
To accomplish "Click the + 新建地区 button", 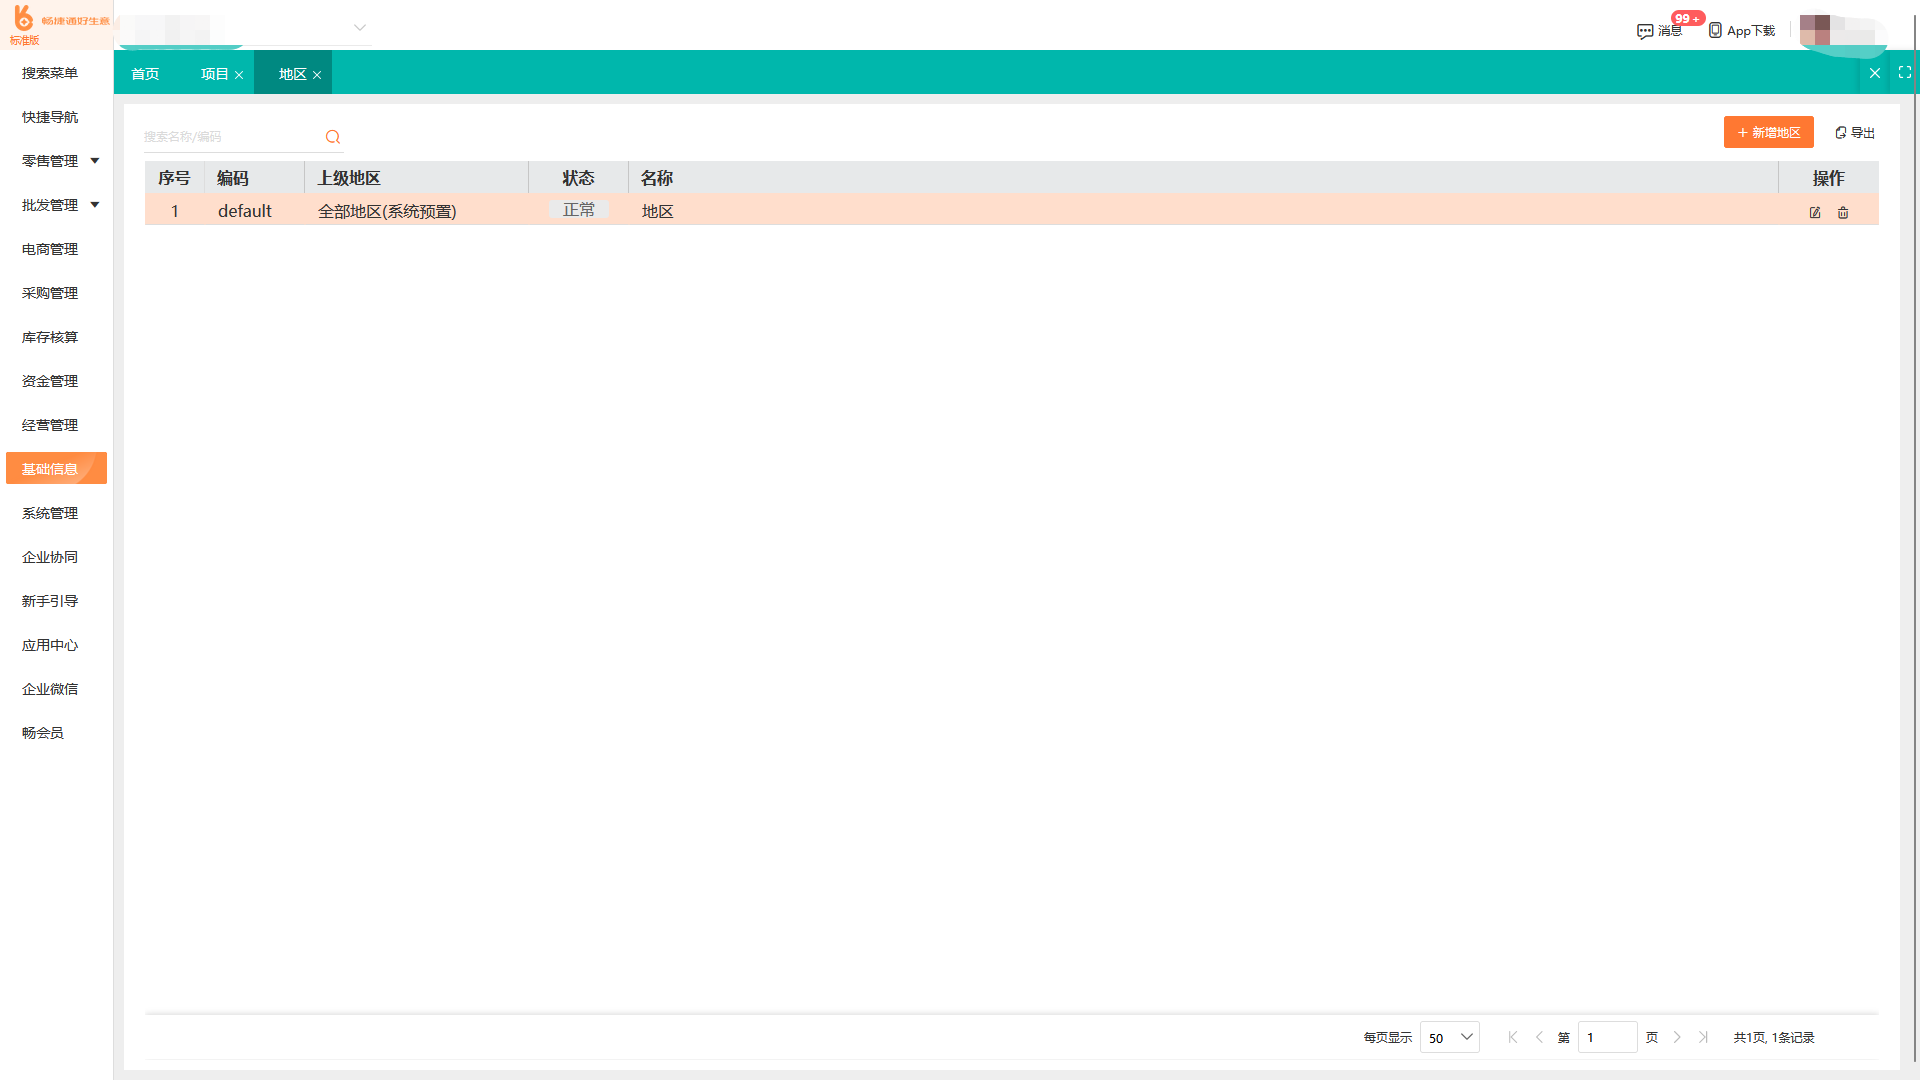I will (1768, 132).
